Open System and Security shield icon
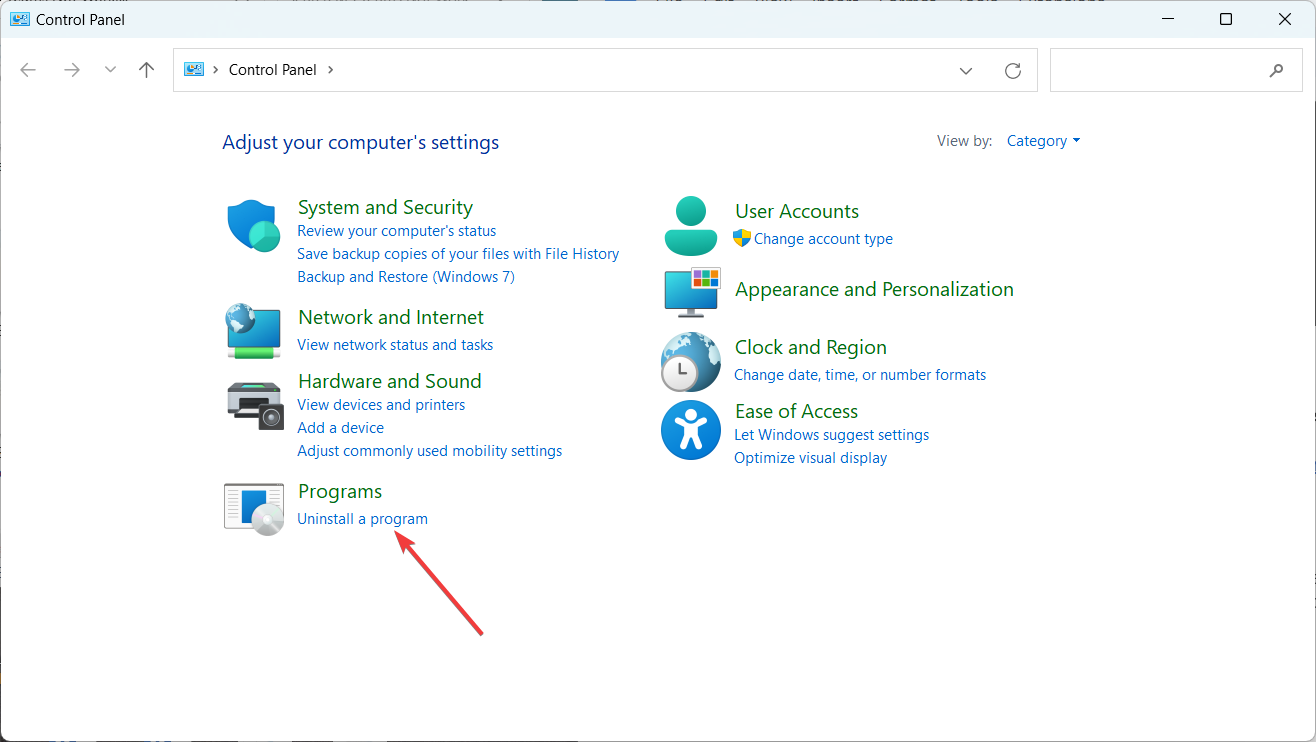Viewport: 1316px width, 742px height. tap(253, 225)
